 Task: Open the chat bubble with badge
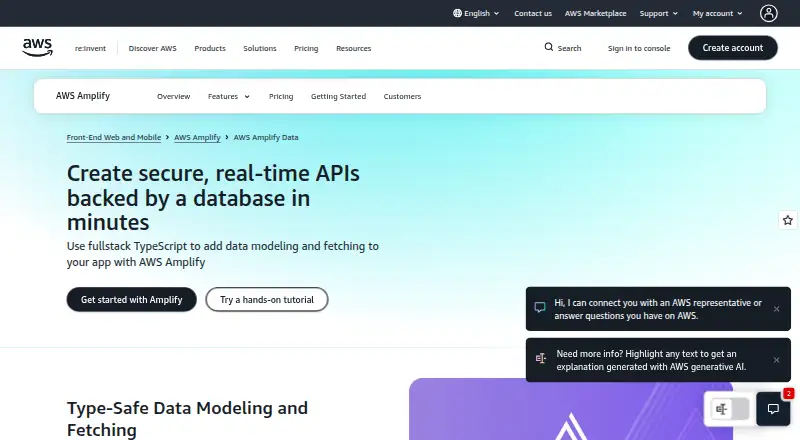pyautogui.click(x=773, y=409)
